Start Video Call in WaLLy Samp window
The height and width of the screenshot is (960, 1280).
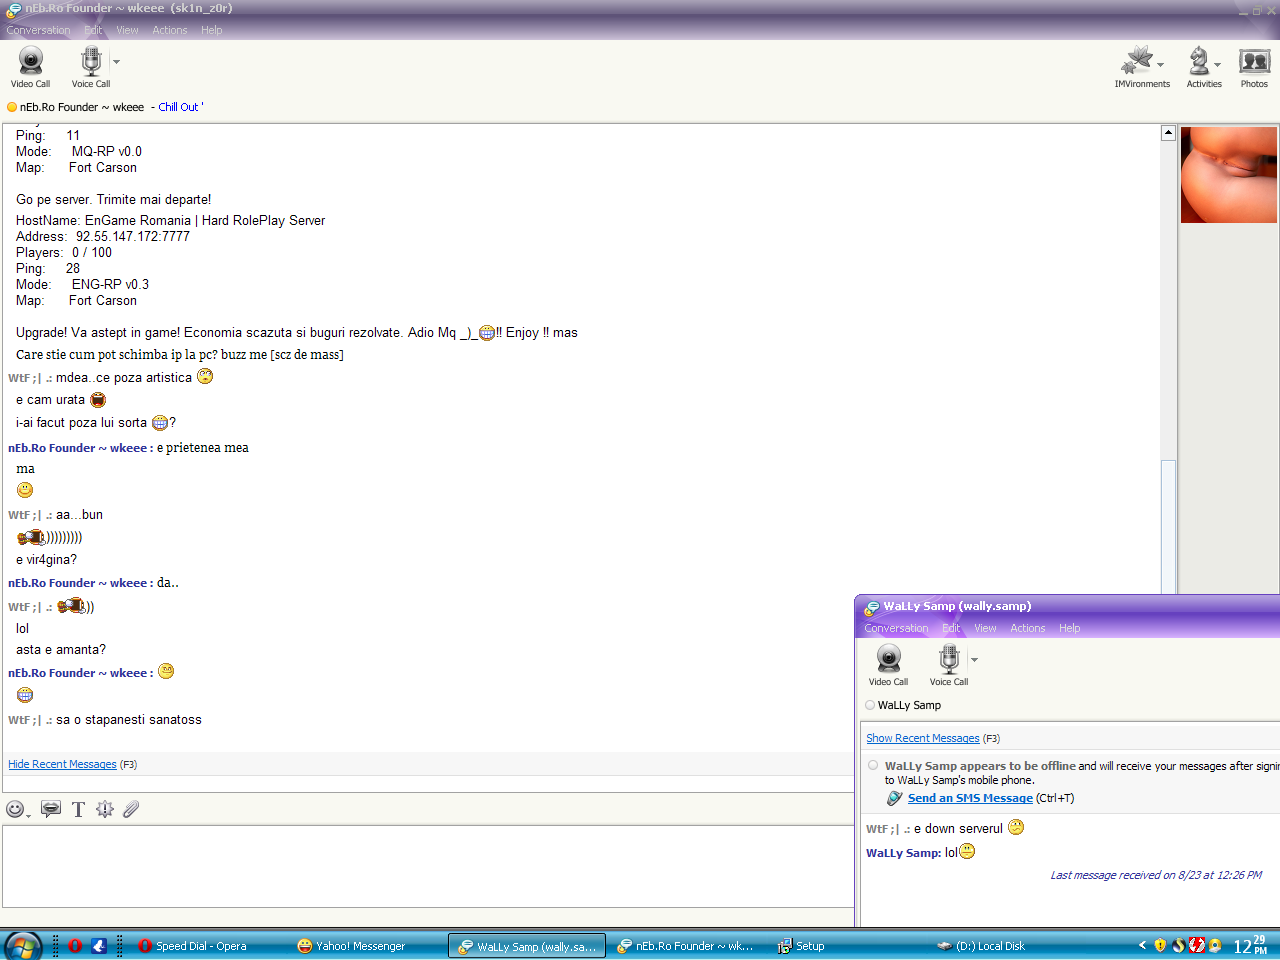[888, 664]
